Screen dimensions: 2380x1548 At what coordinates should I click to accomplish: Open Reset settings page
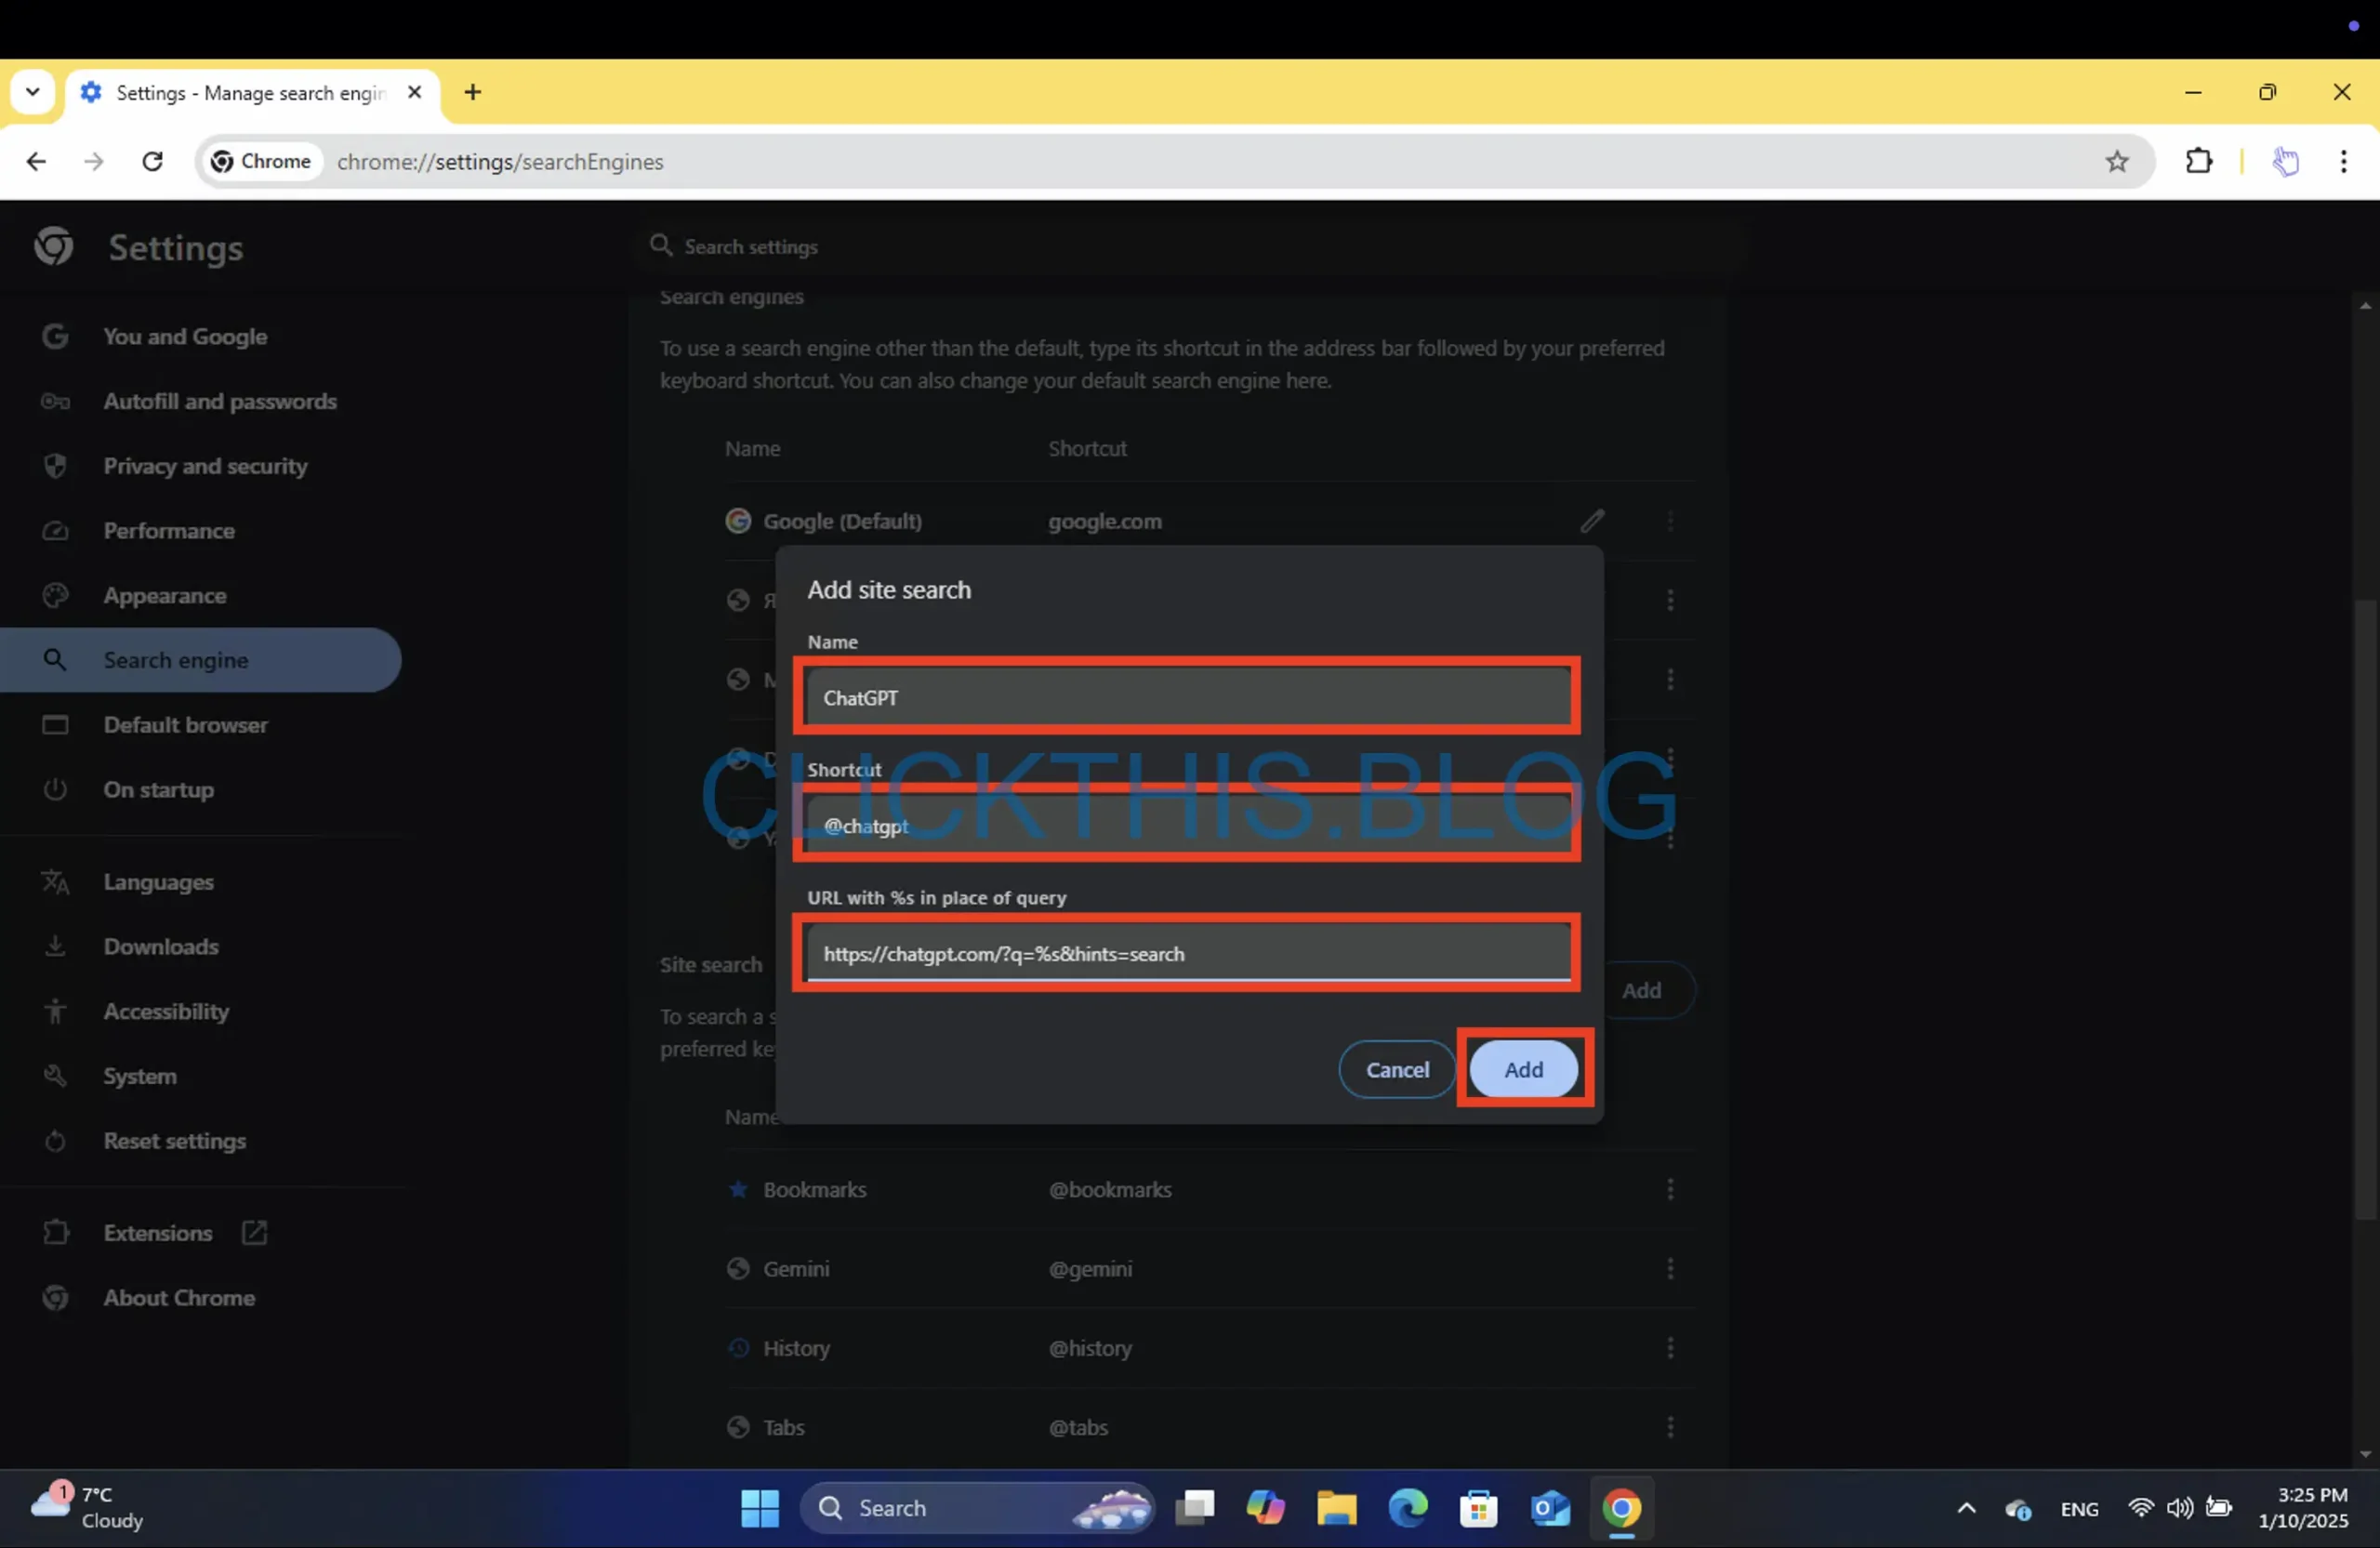point(175,1141)
